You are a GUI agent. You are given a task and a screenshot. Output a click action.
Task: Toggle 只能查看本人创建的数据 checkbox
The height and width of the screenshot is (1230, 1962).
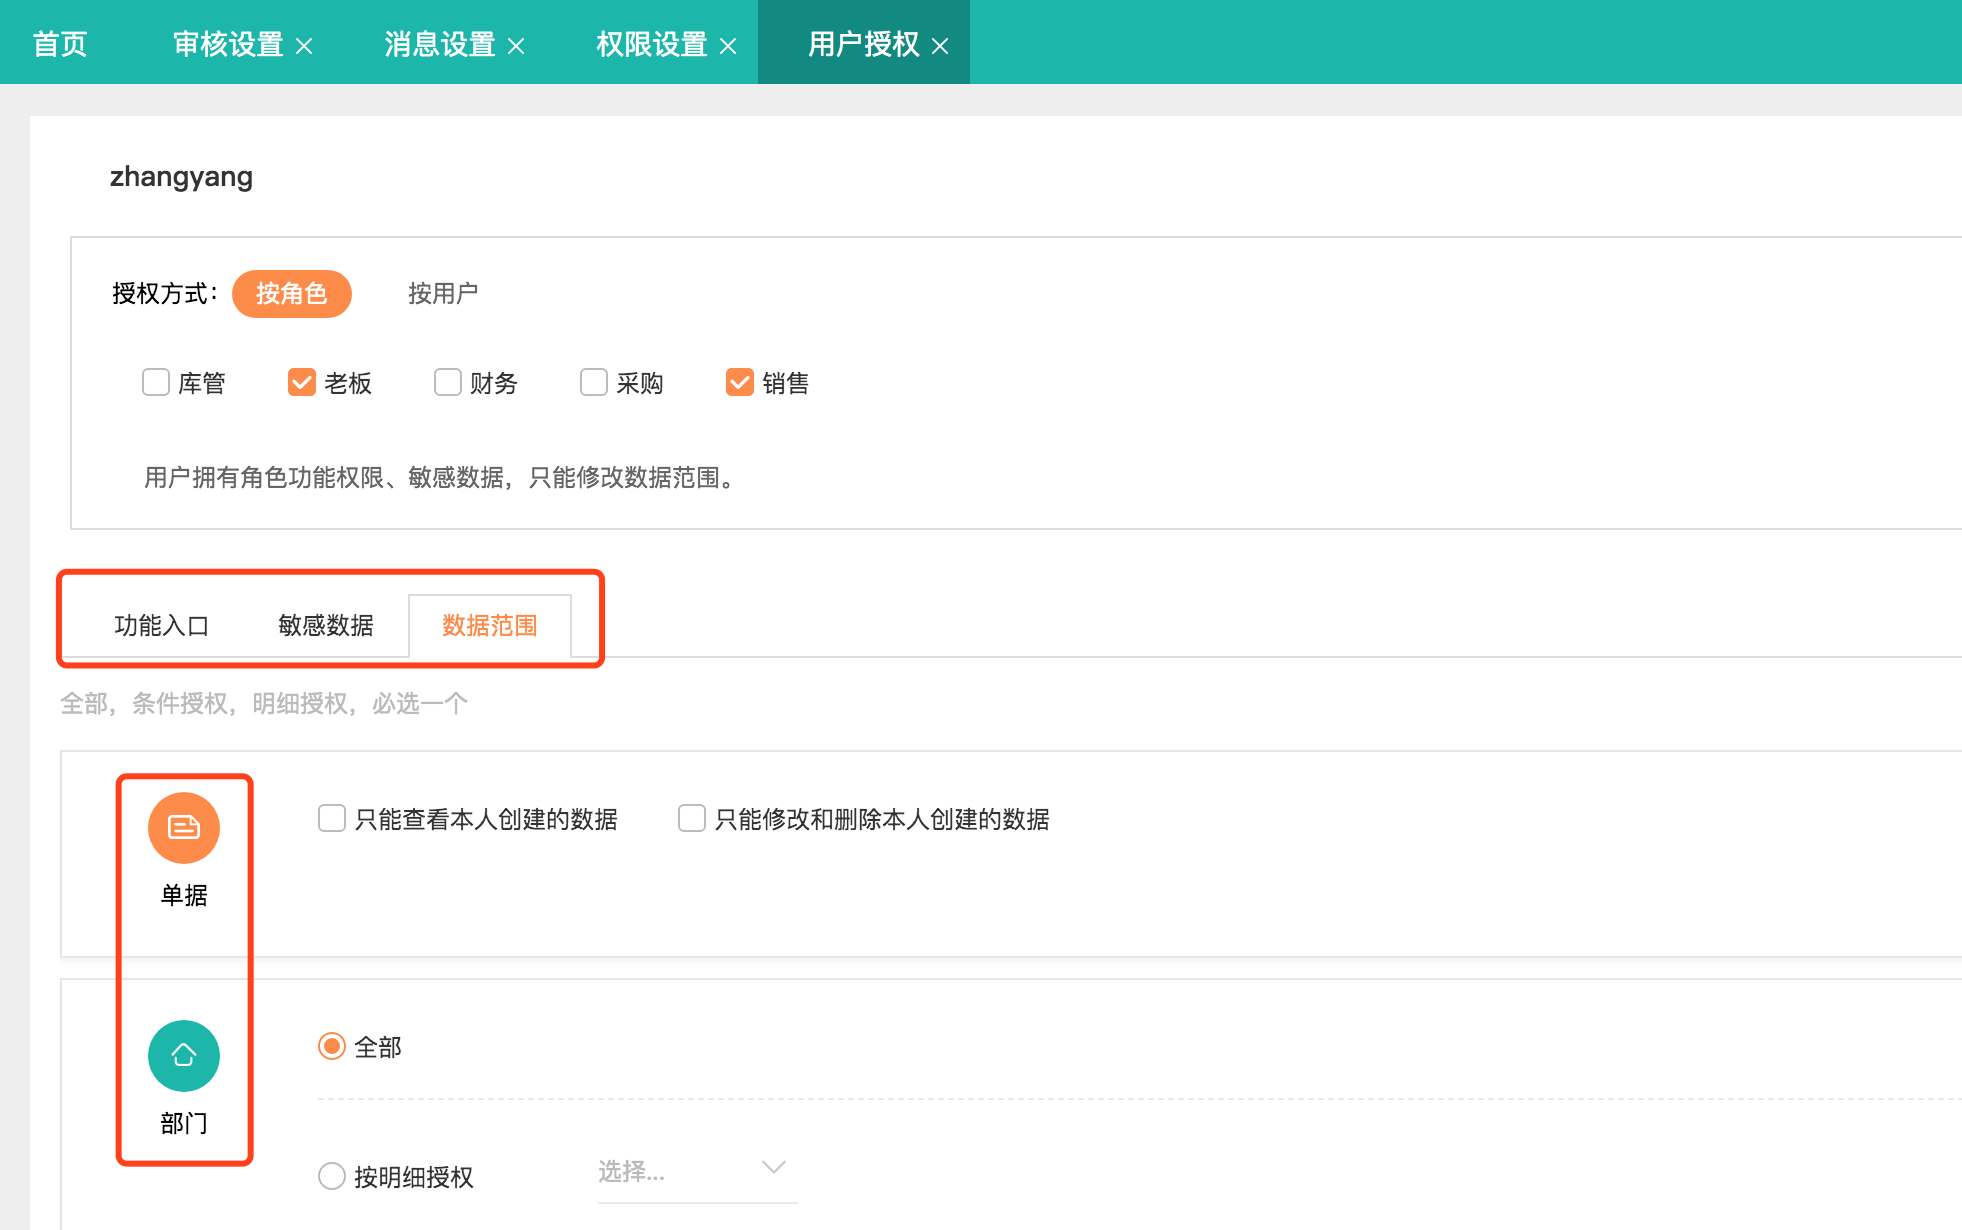pos(331,818)
